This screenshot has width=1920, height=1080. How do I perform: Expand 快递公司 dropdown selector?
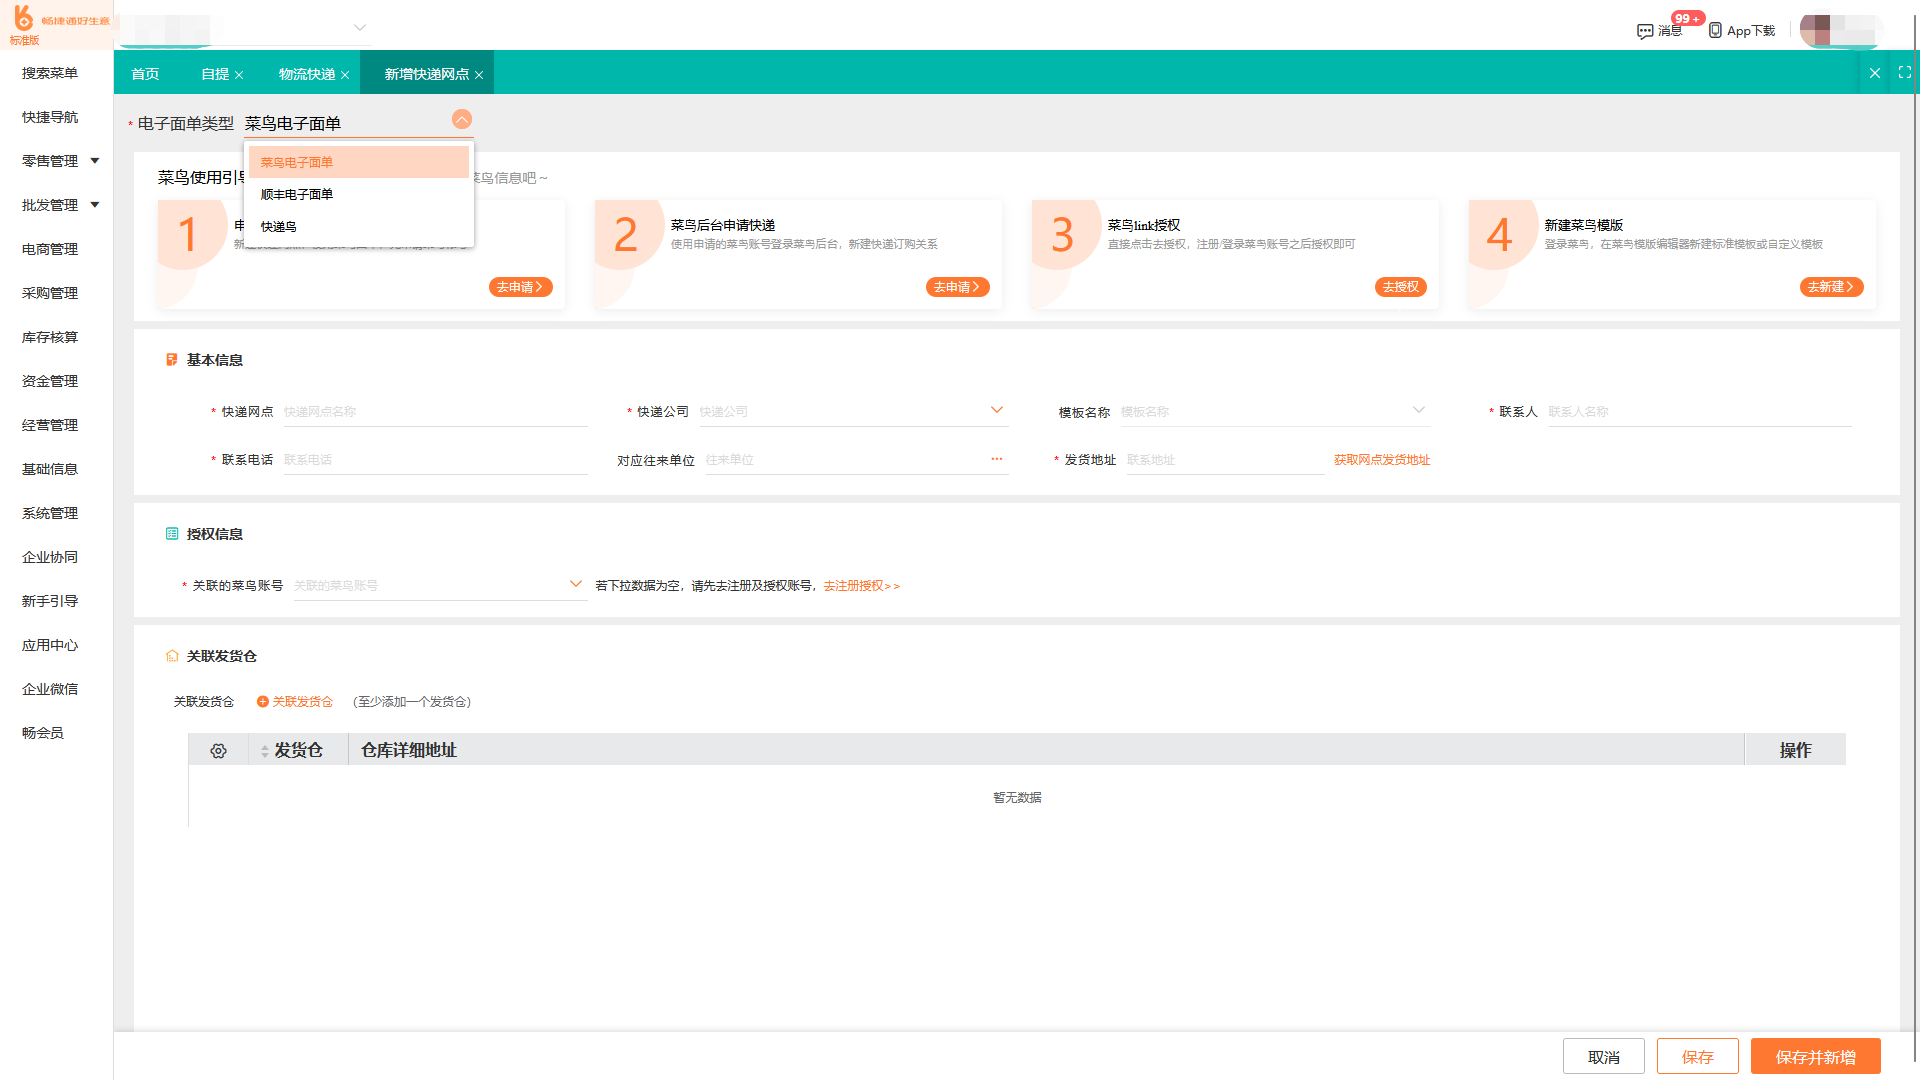pyautogui.click(x=998, y=410)
